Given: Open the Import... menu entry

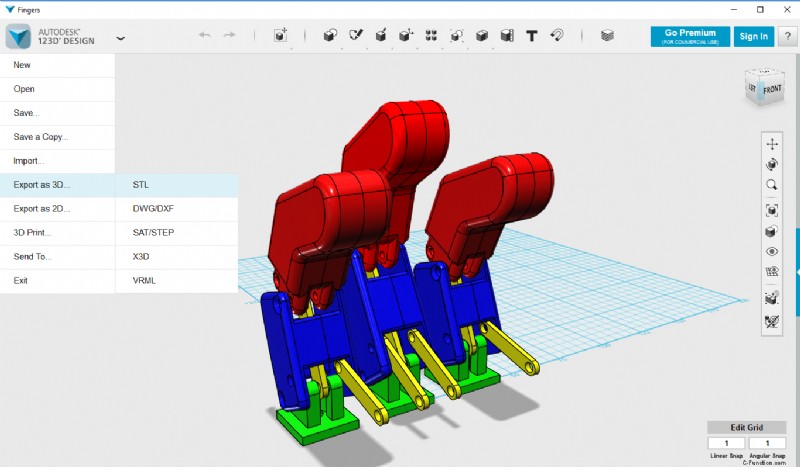Looking at the screenshot, I should click(x=29, y=161).
